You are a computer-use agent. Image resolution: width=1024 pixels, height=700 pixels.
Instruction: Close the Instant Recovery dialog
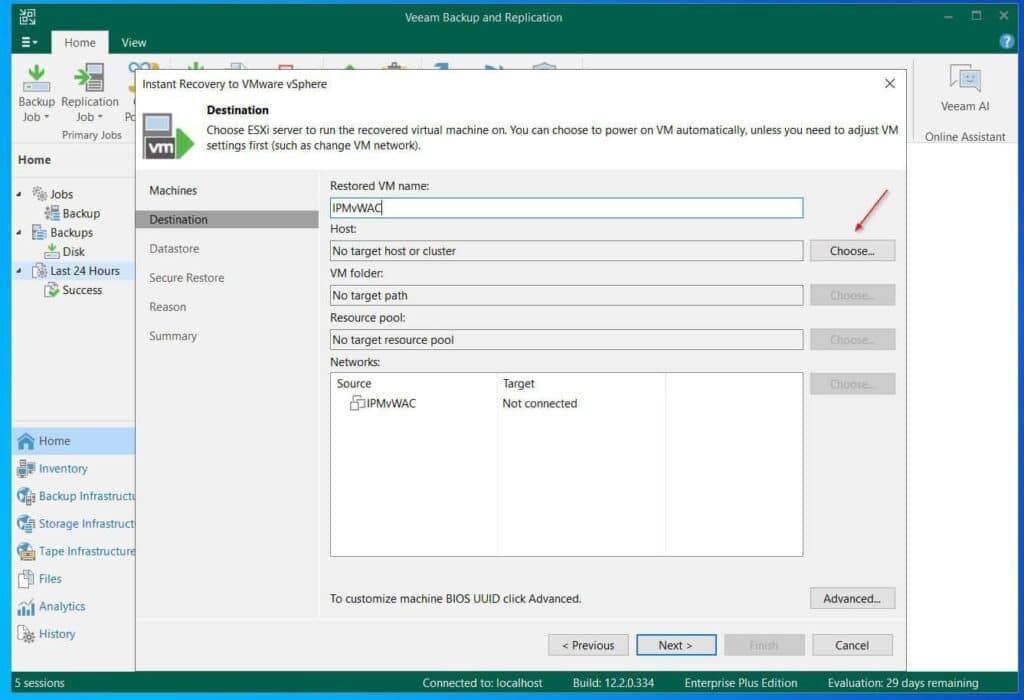[889, 84]
